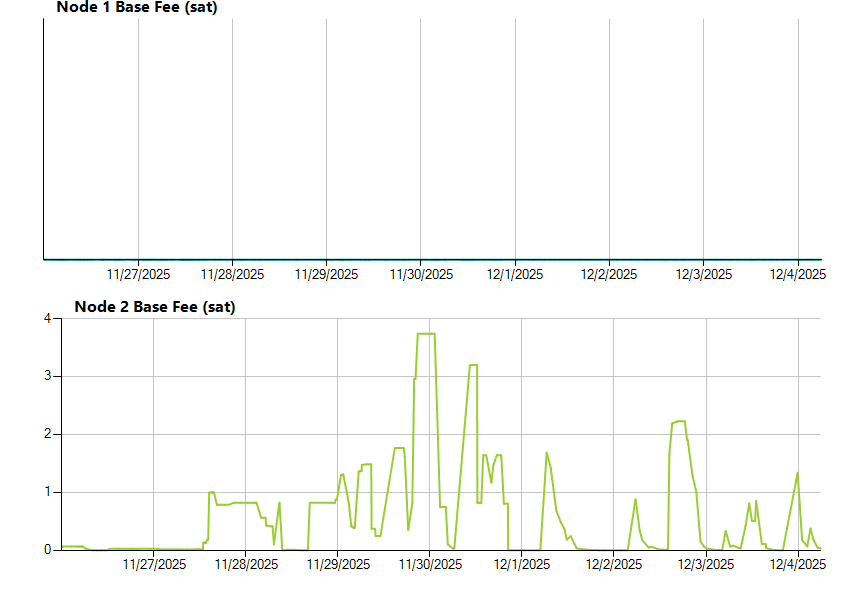
Task: Click the last green peak before 12/4/2025
Action: [797, 473]
